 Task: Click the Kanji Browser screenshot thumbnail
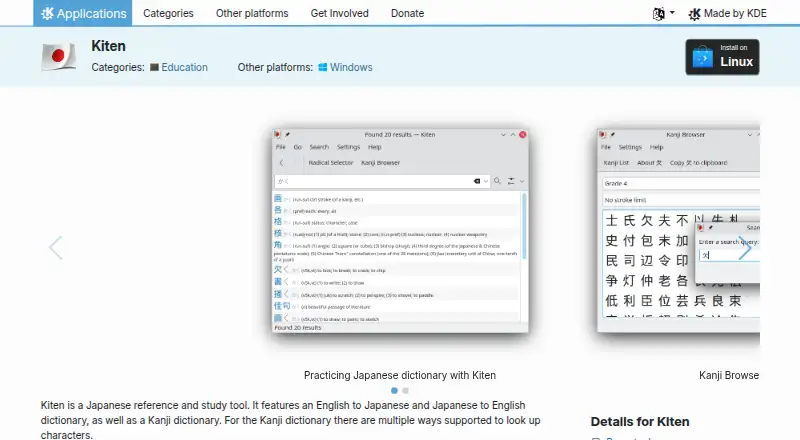(679, 231)
